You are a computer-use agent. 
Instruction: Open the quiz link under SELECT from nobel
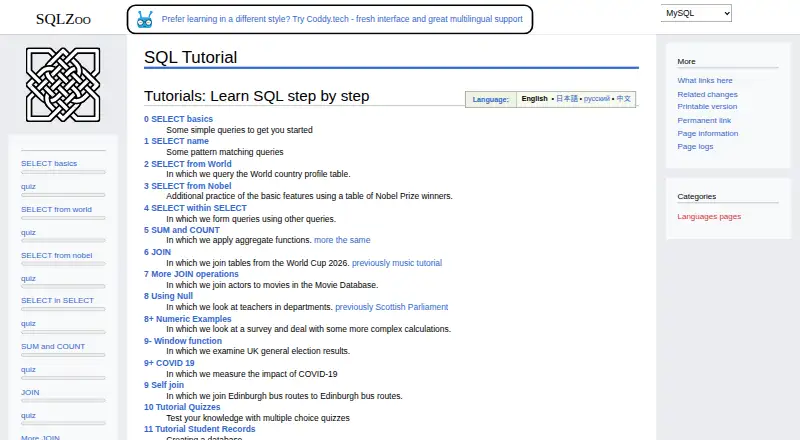coord(28,278)
